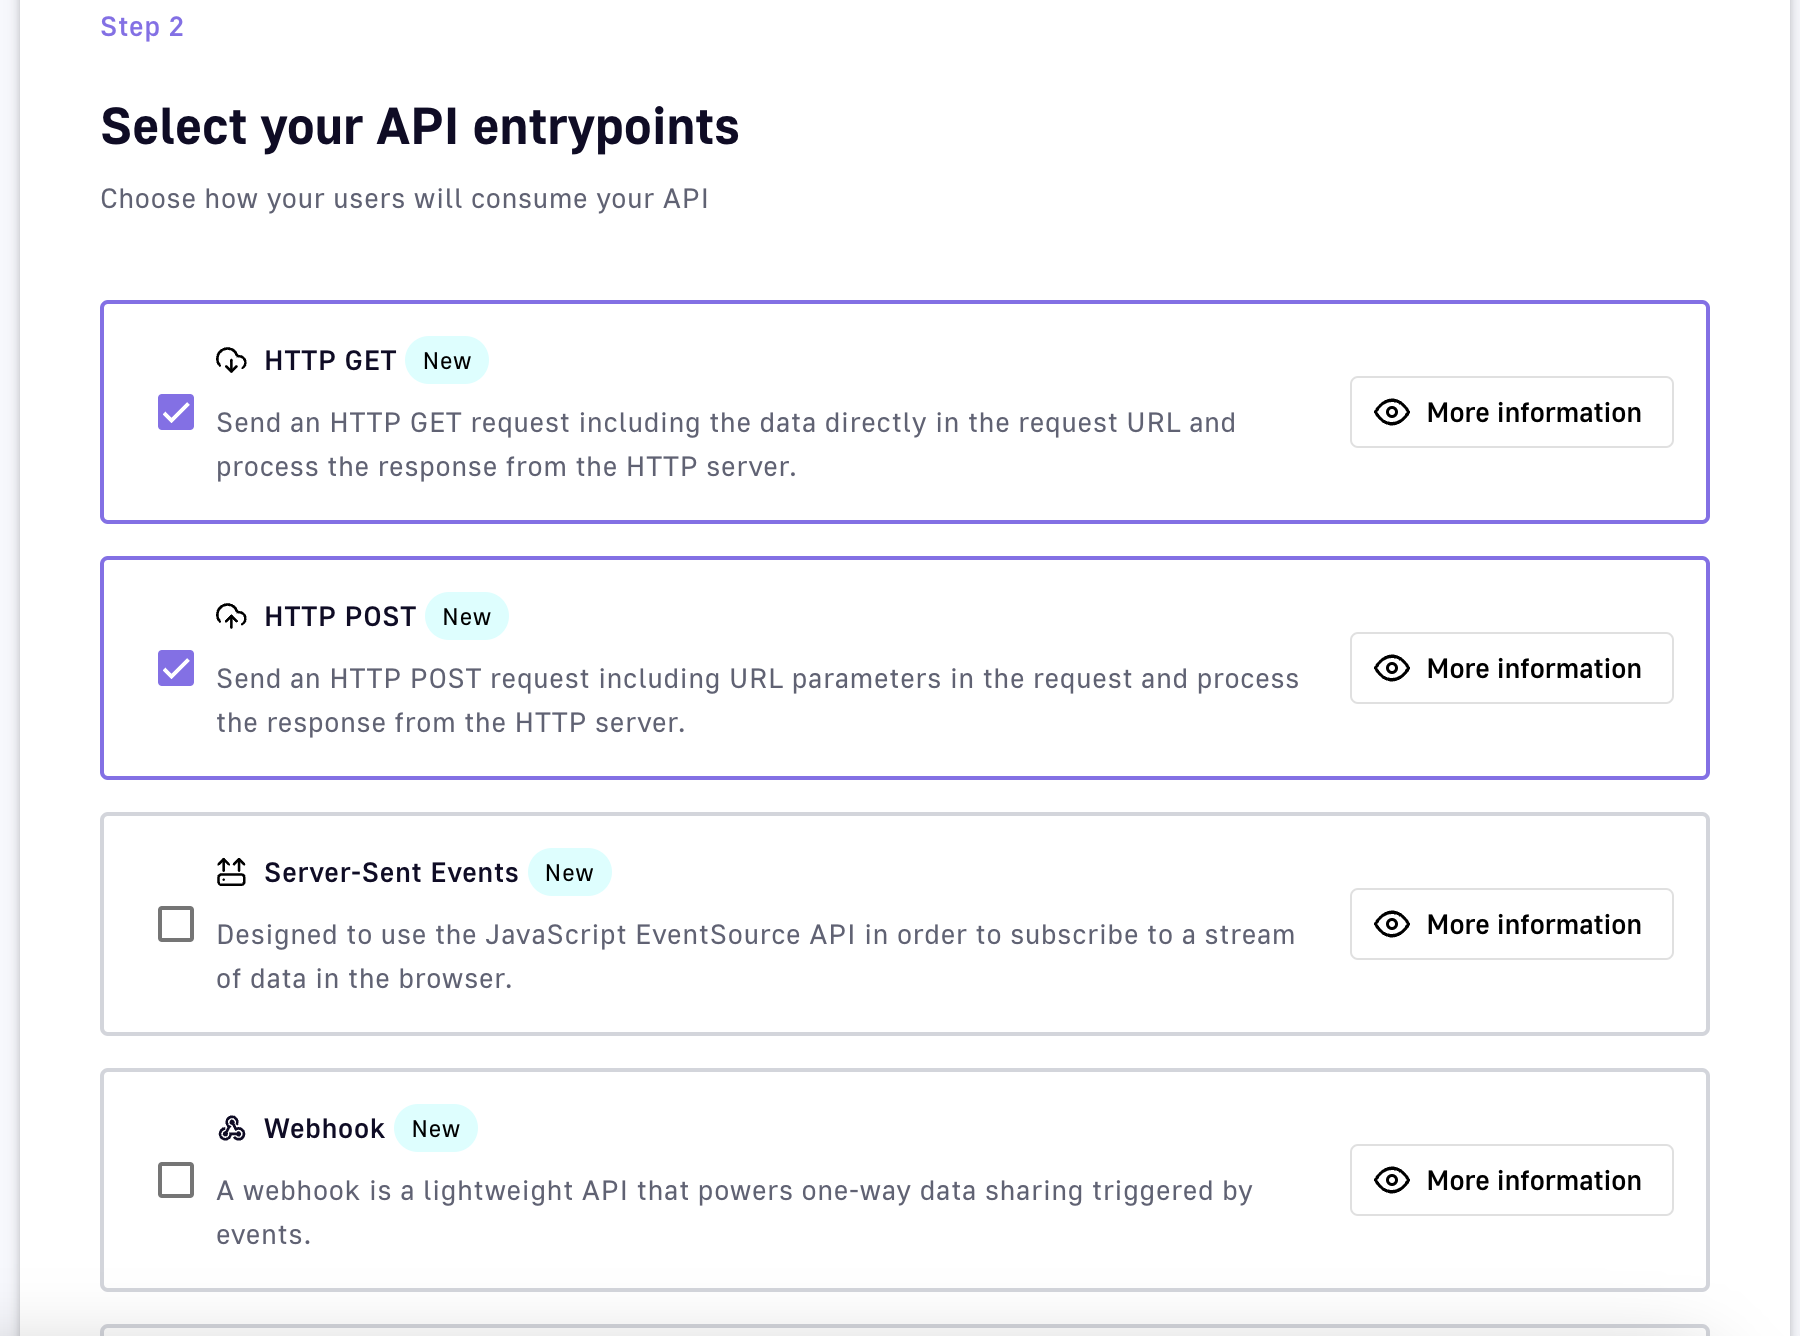Click eye icon in HTTP GET row
The width and height of the screenshot is (1800, 1336).
pos(1391,412)
